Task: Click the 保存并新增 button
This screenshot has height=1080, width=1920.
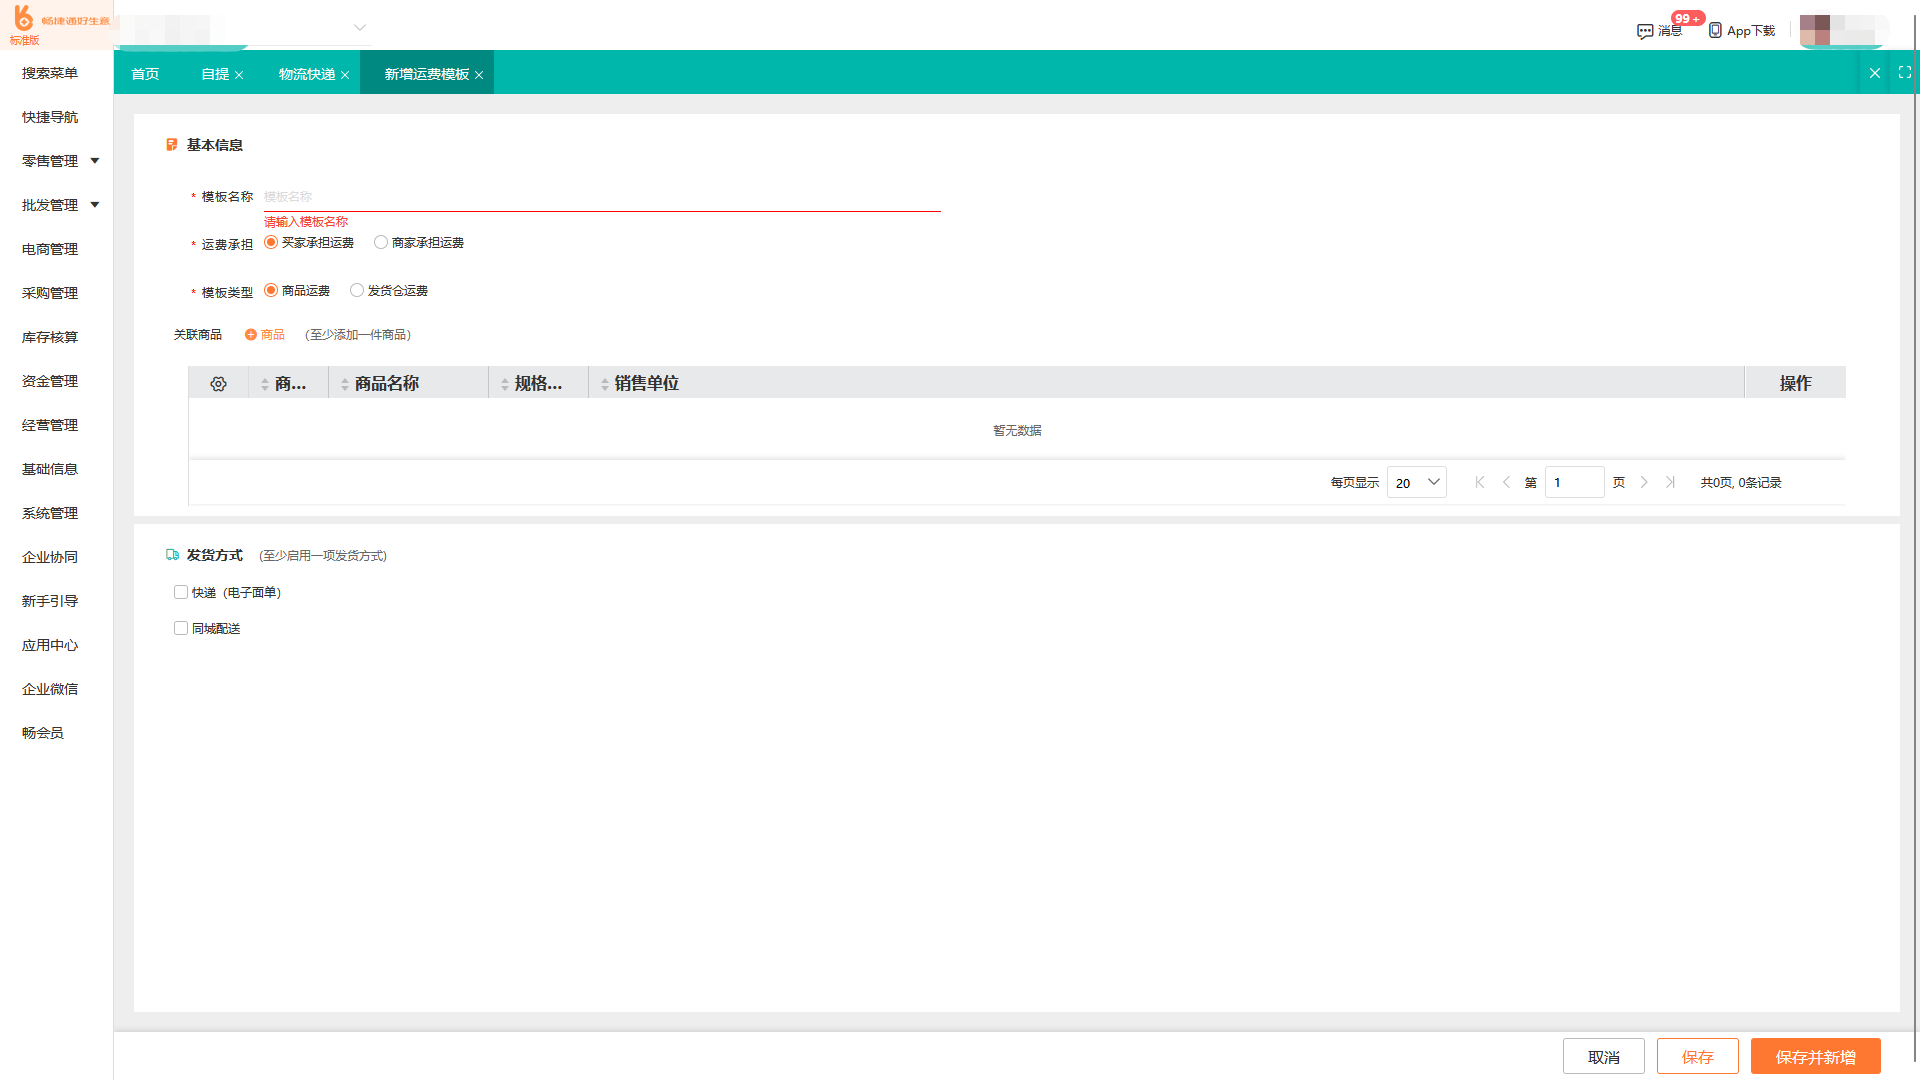Action: [x=1813, y=1055]
